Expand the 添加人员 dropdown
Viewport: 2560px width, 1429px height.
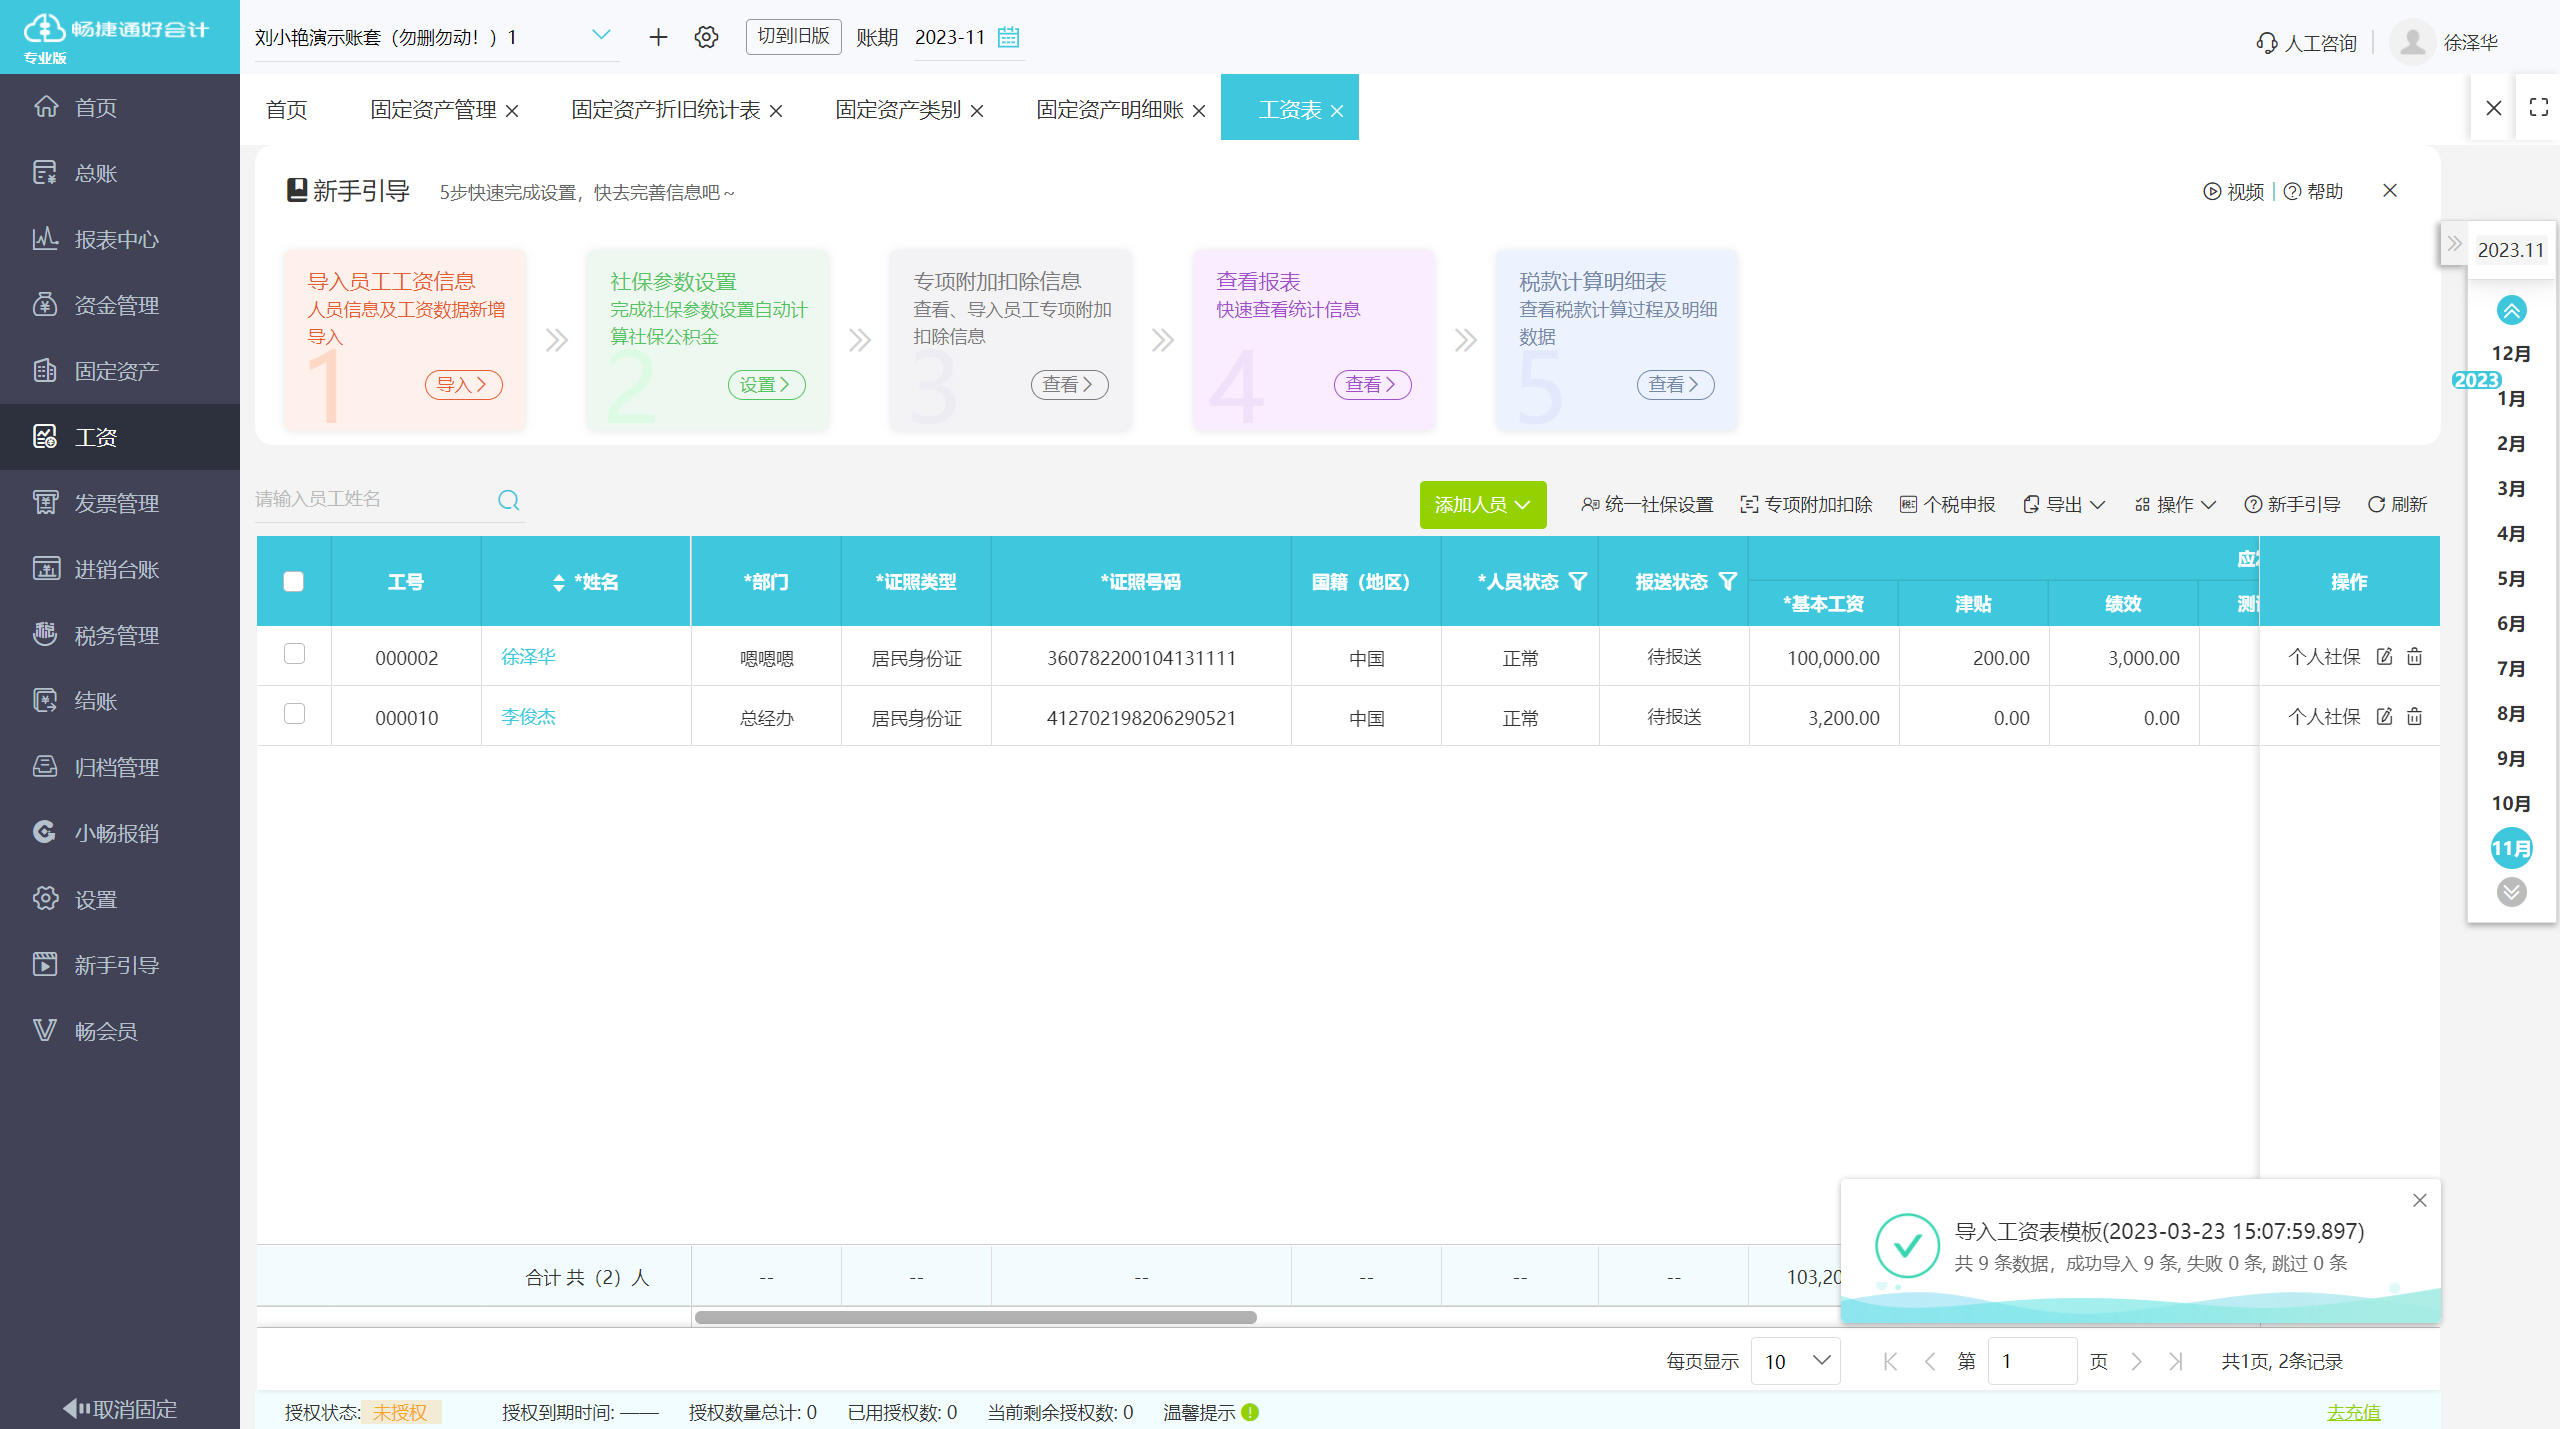click(x=1526, y=504)
